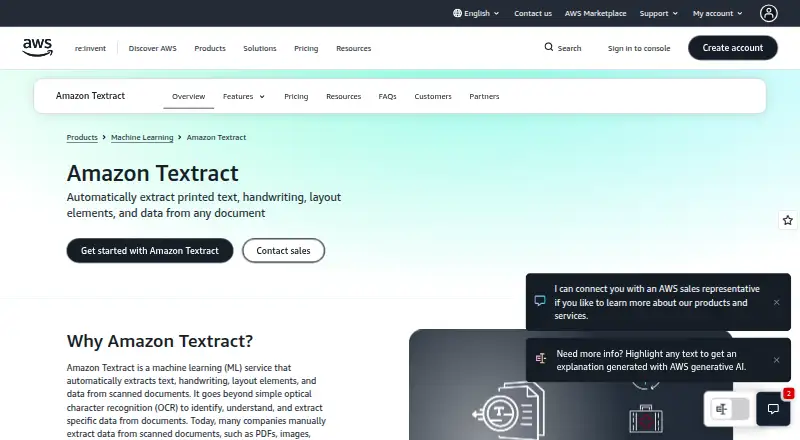
Task: Click the briefcase illustration icon
Action: 646,419
